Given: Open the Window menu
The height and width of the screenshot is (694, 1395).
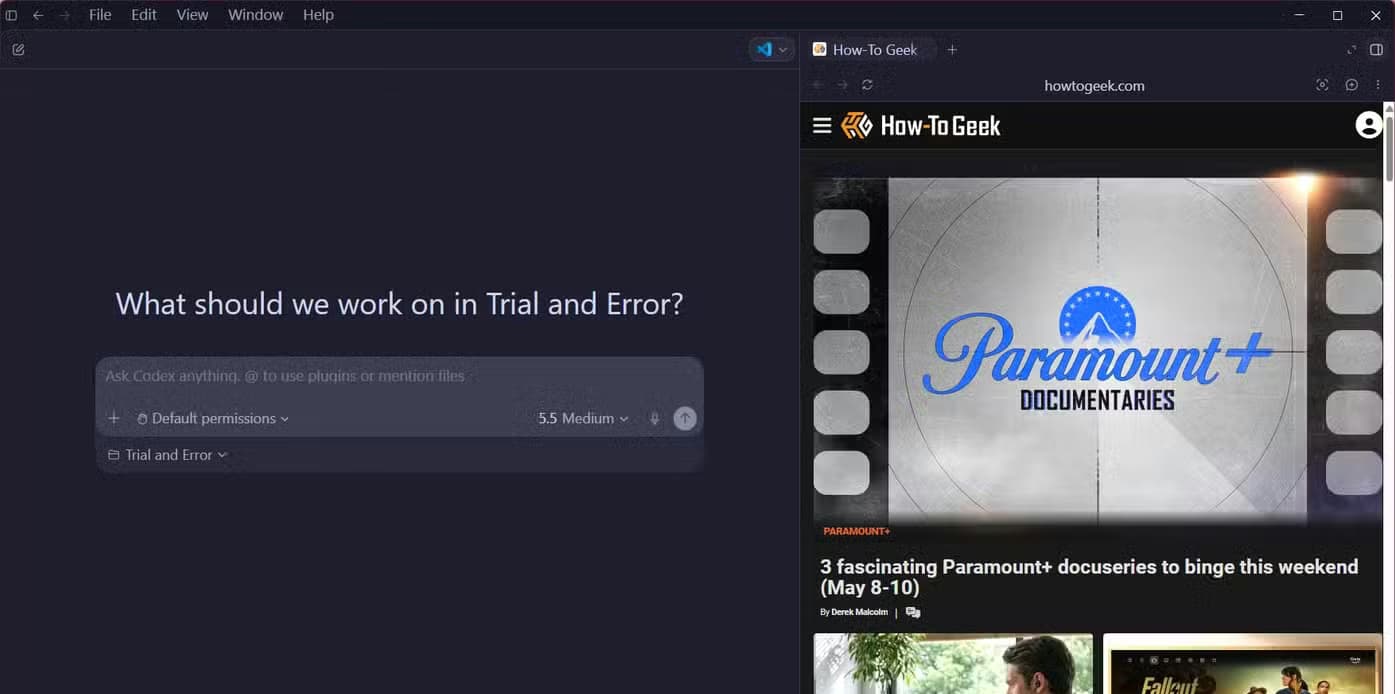Looking at the screenshot, I should (255, 15).
